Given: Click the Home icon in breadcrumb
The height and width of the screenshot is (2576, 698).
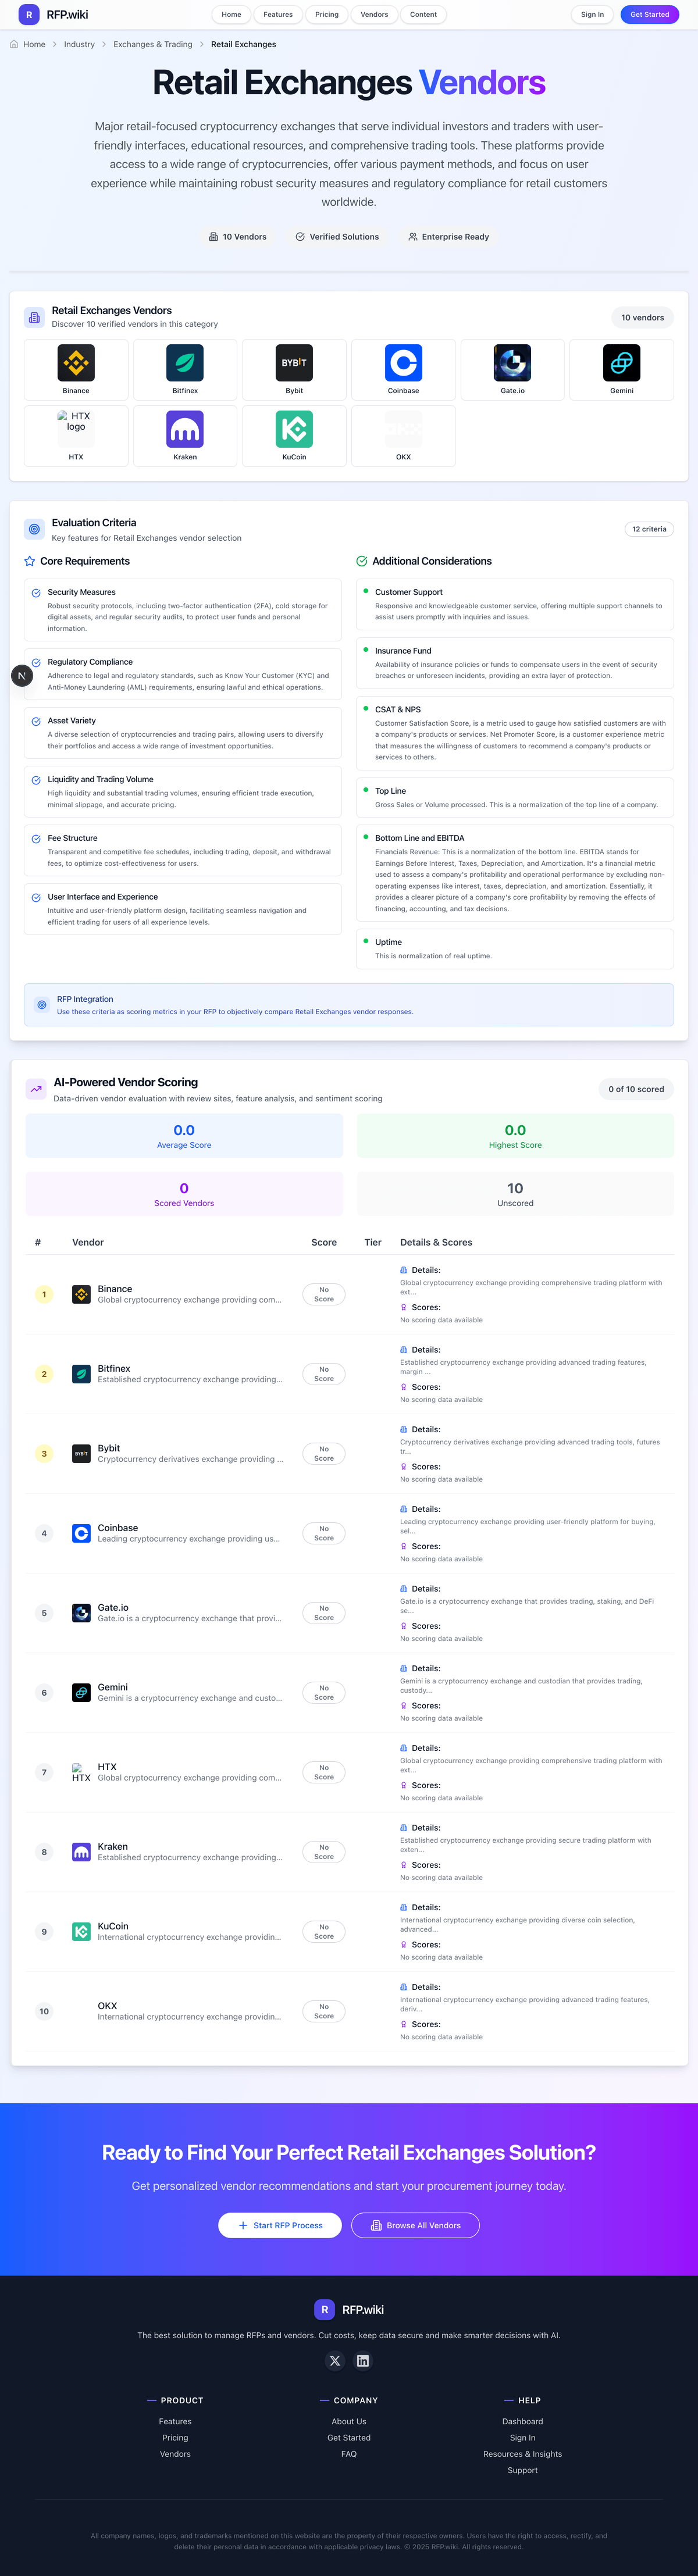Looking at the screenshot, I should pyautogui.click(x=14, y=44).
